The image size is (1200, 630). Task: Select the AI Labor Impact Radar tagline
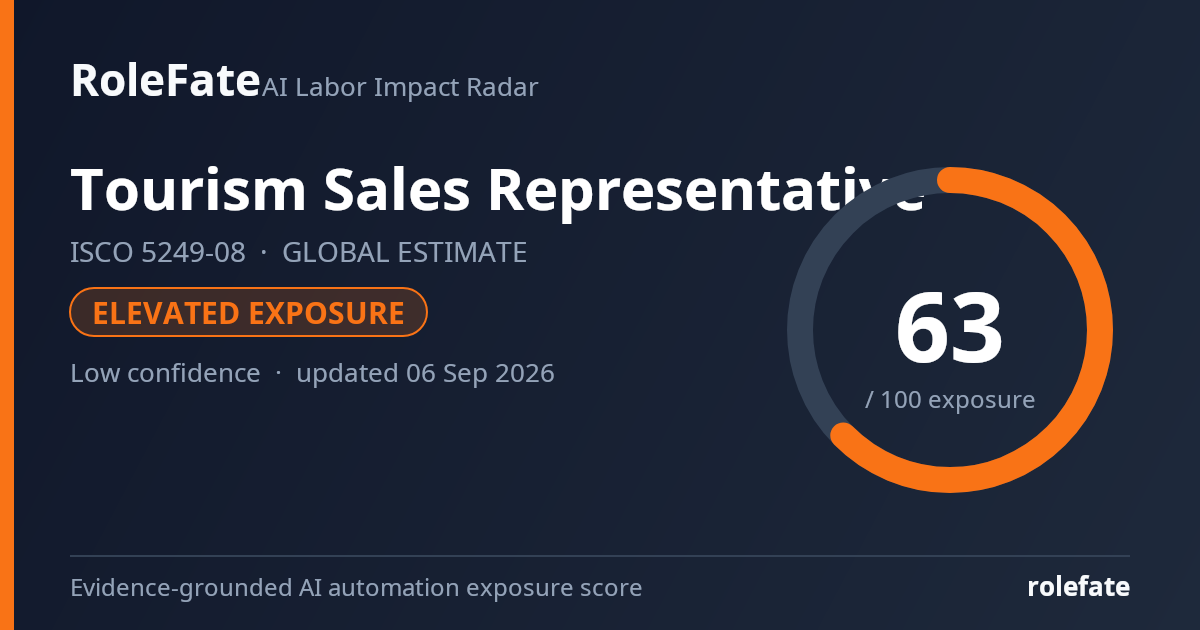[400, 88]
